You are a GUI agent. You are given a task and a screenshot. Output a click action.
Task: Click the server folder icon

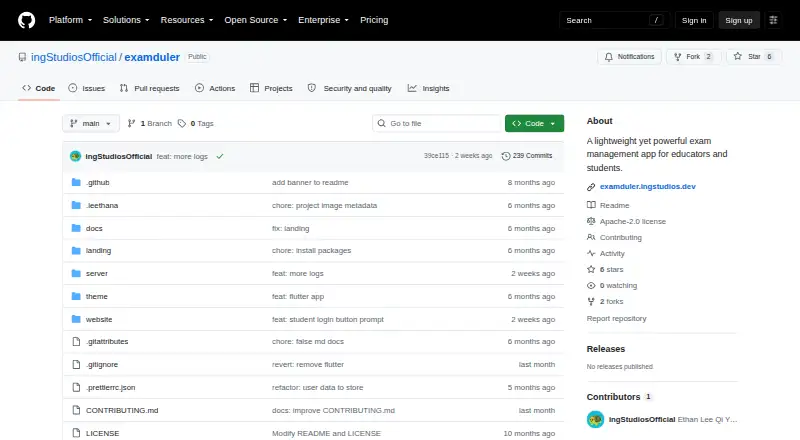(x=76, y=274)
